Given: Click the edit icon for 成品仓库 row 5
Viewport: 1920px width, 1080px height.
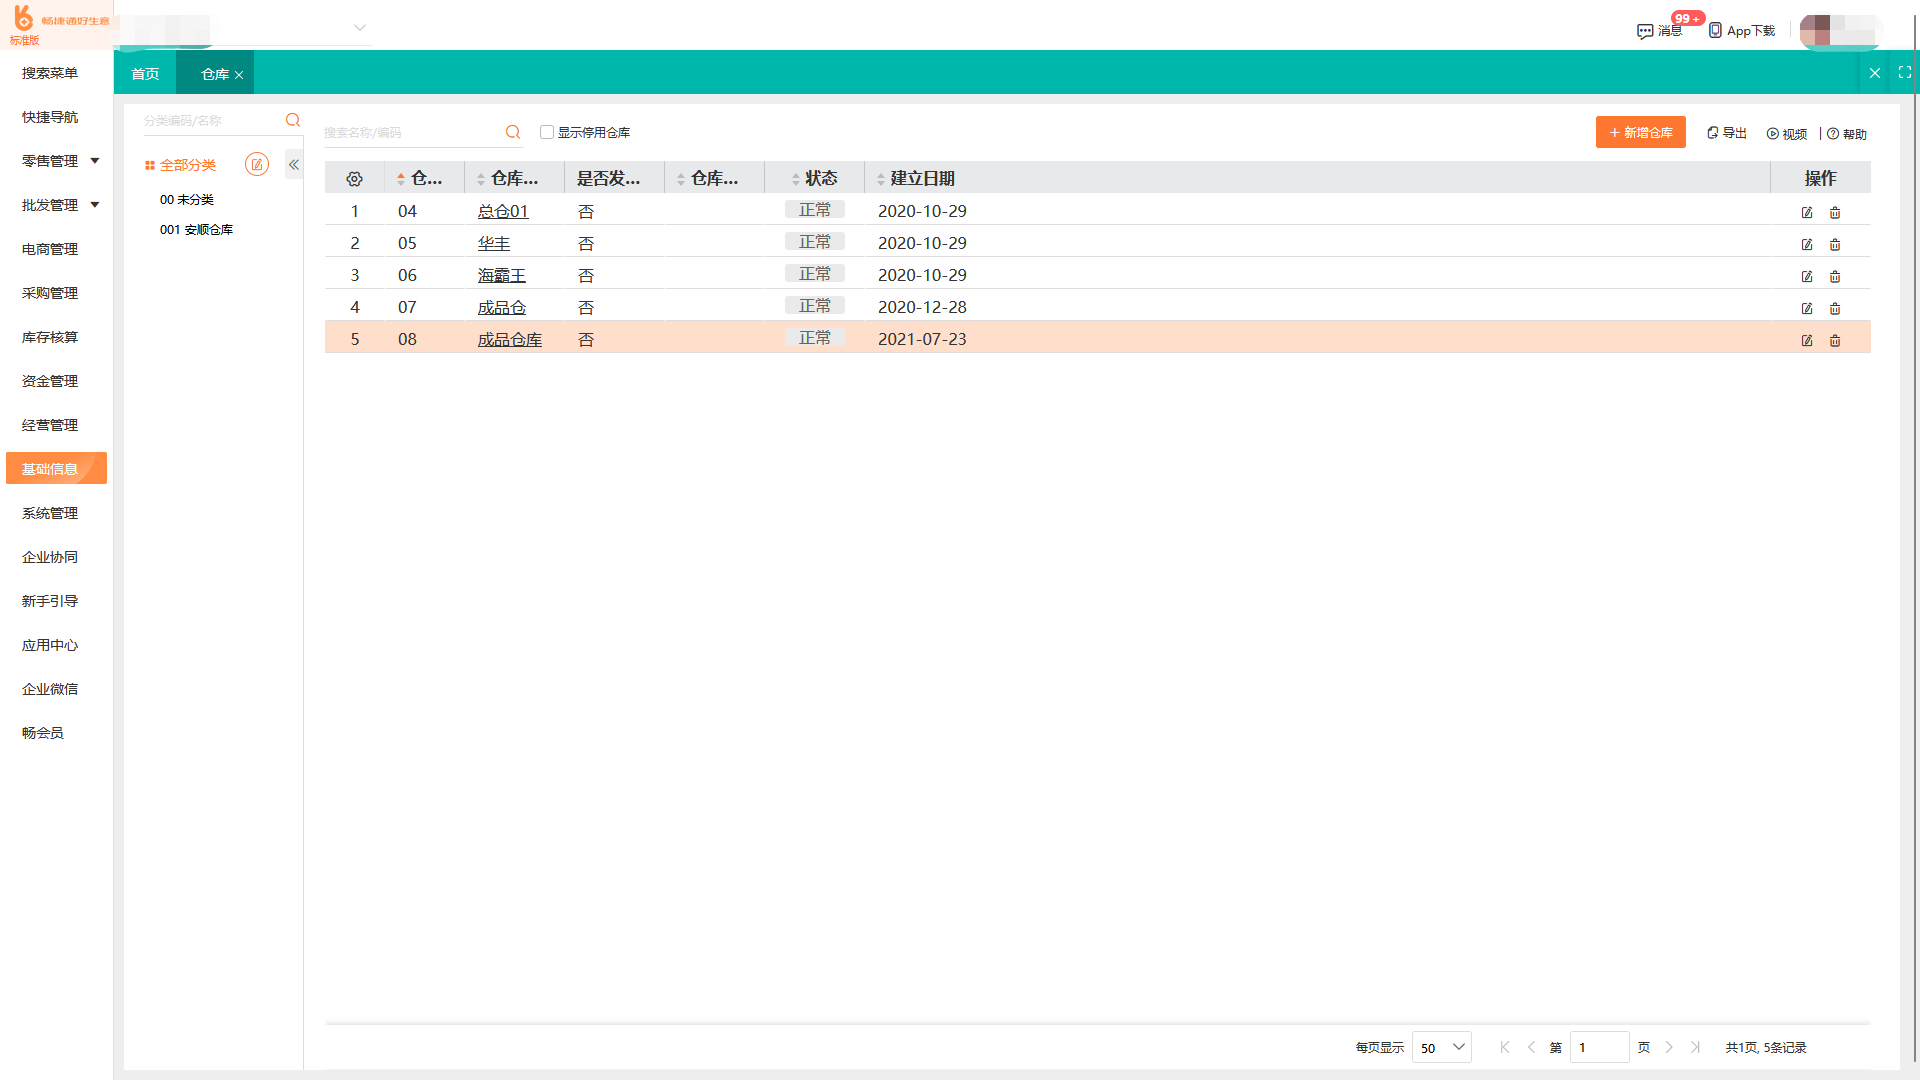Looking at the screenshot, I should click(1807, 339).
